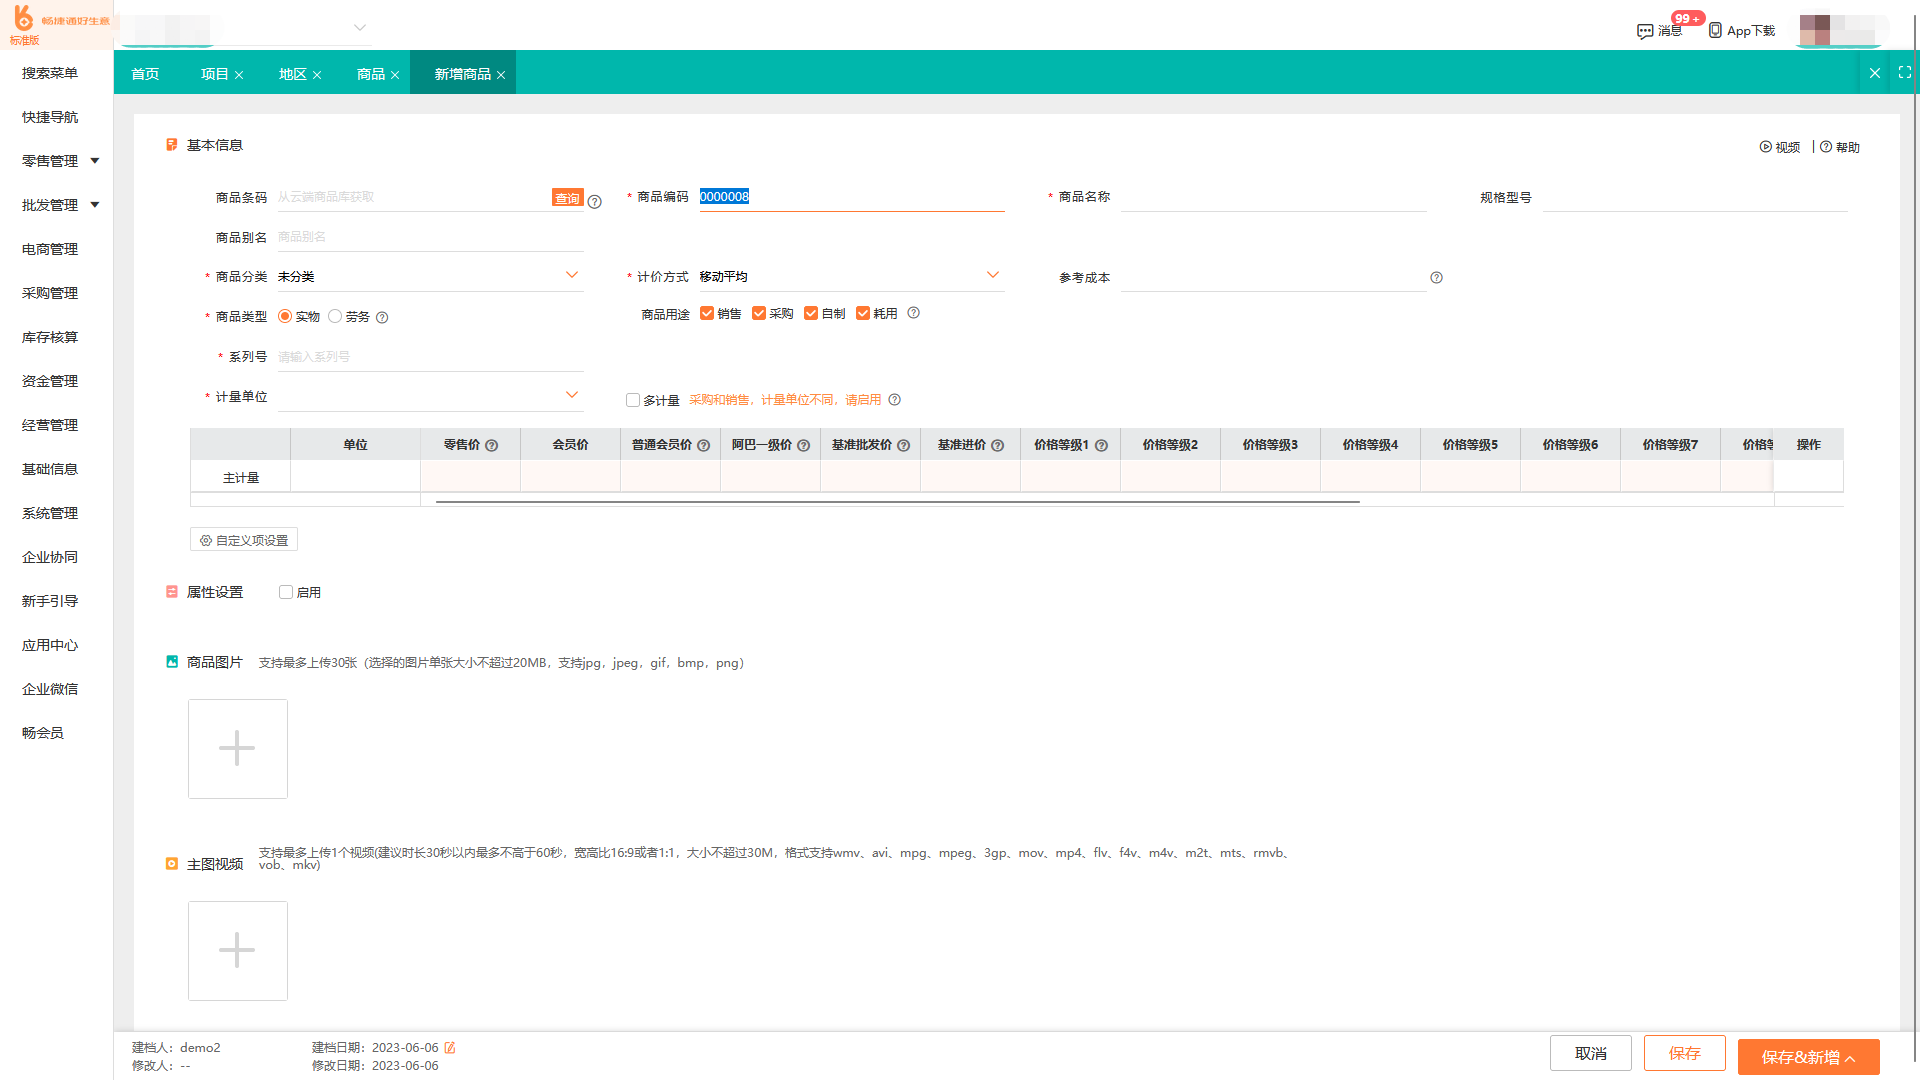Enable the 多计量 multiple units checkbox

click(x=634, y=400)
